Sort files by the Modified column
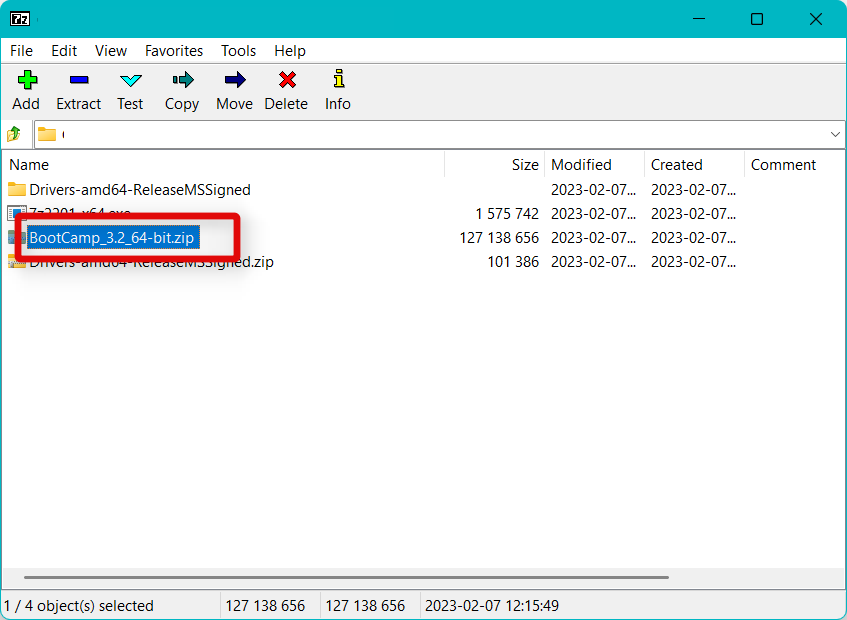The height and width of the screenshot is (620, 847). pyautogui.click(x=594, y=165)
